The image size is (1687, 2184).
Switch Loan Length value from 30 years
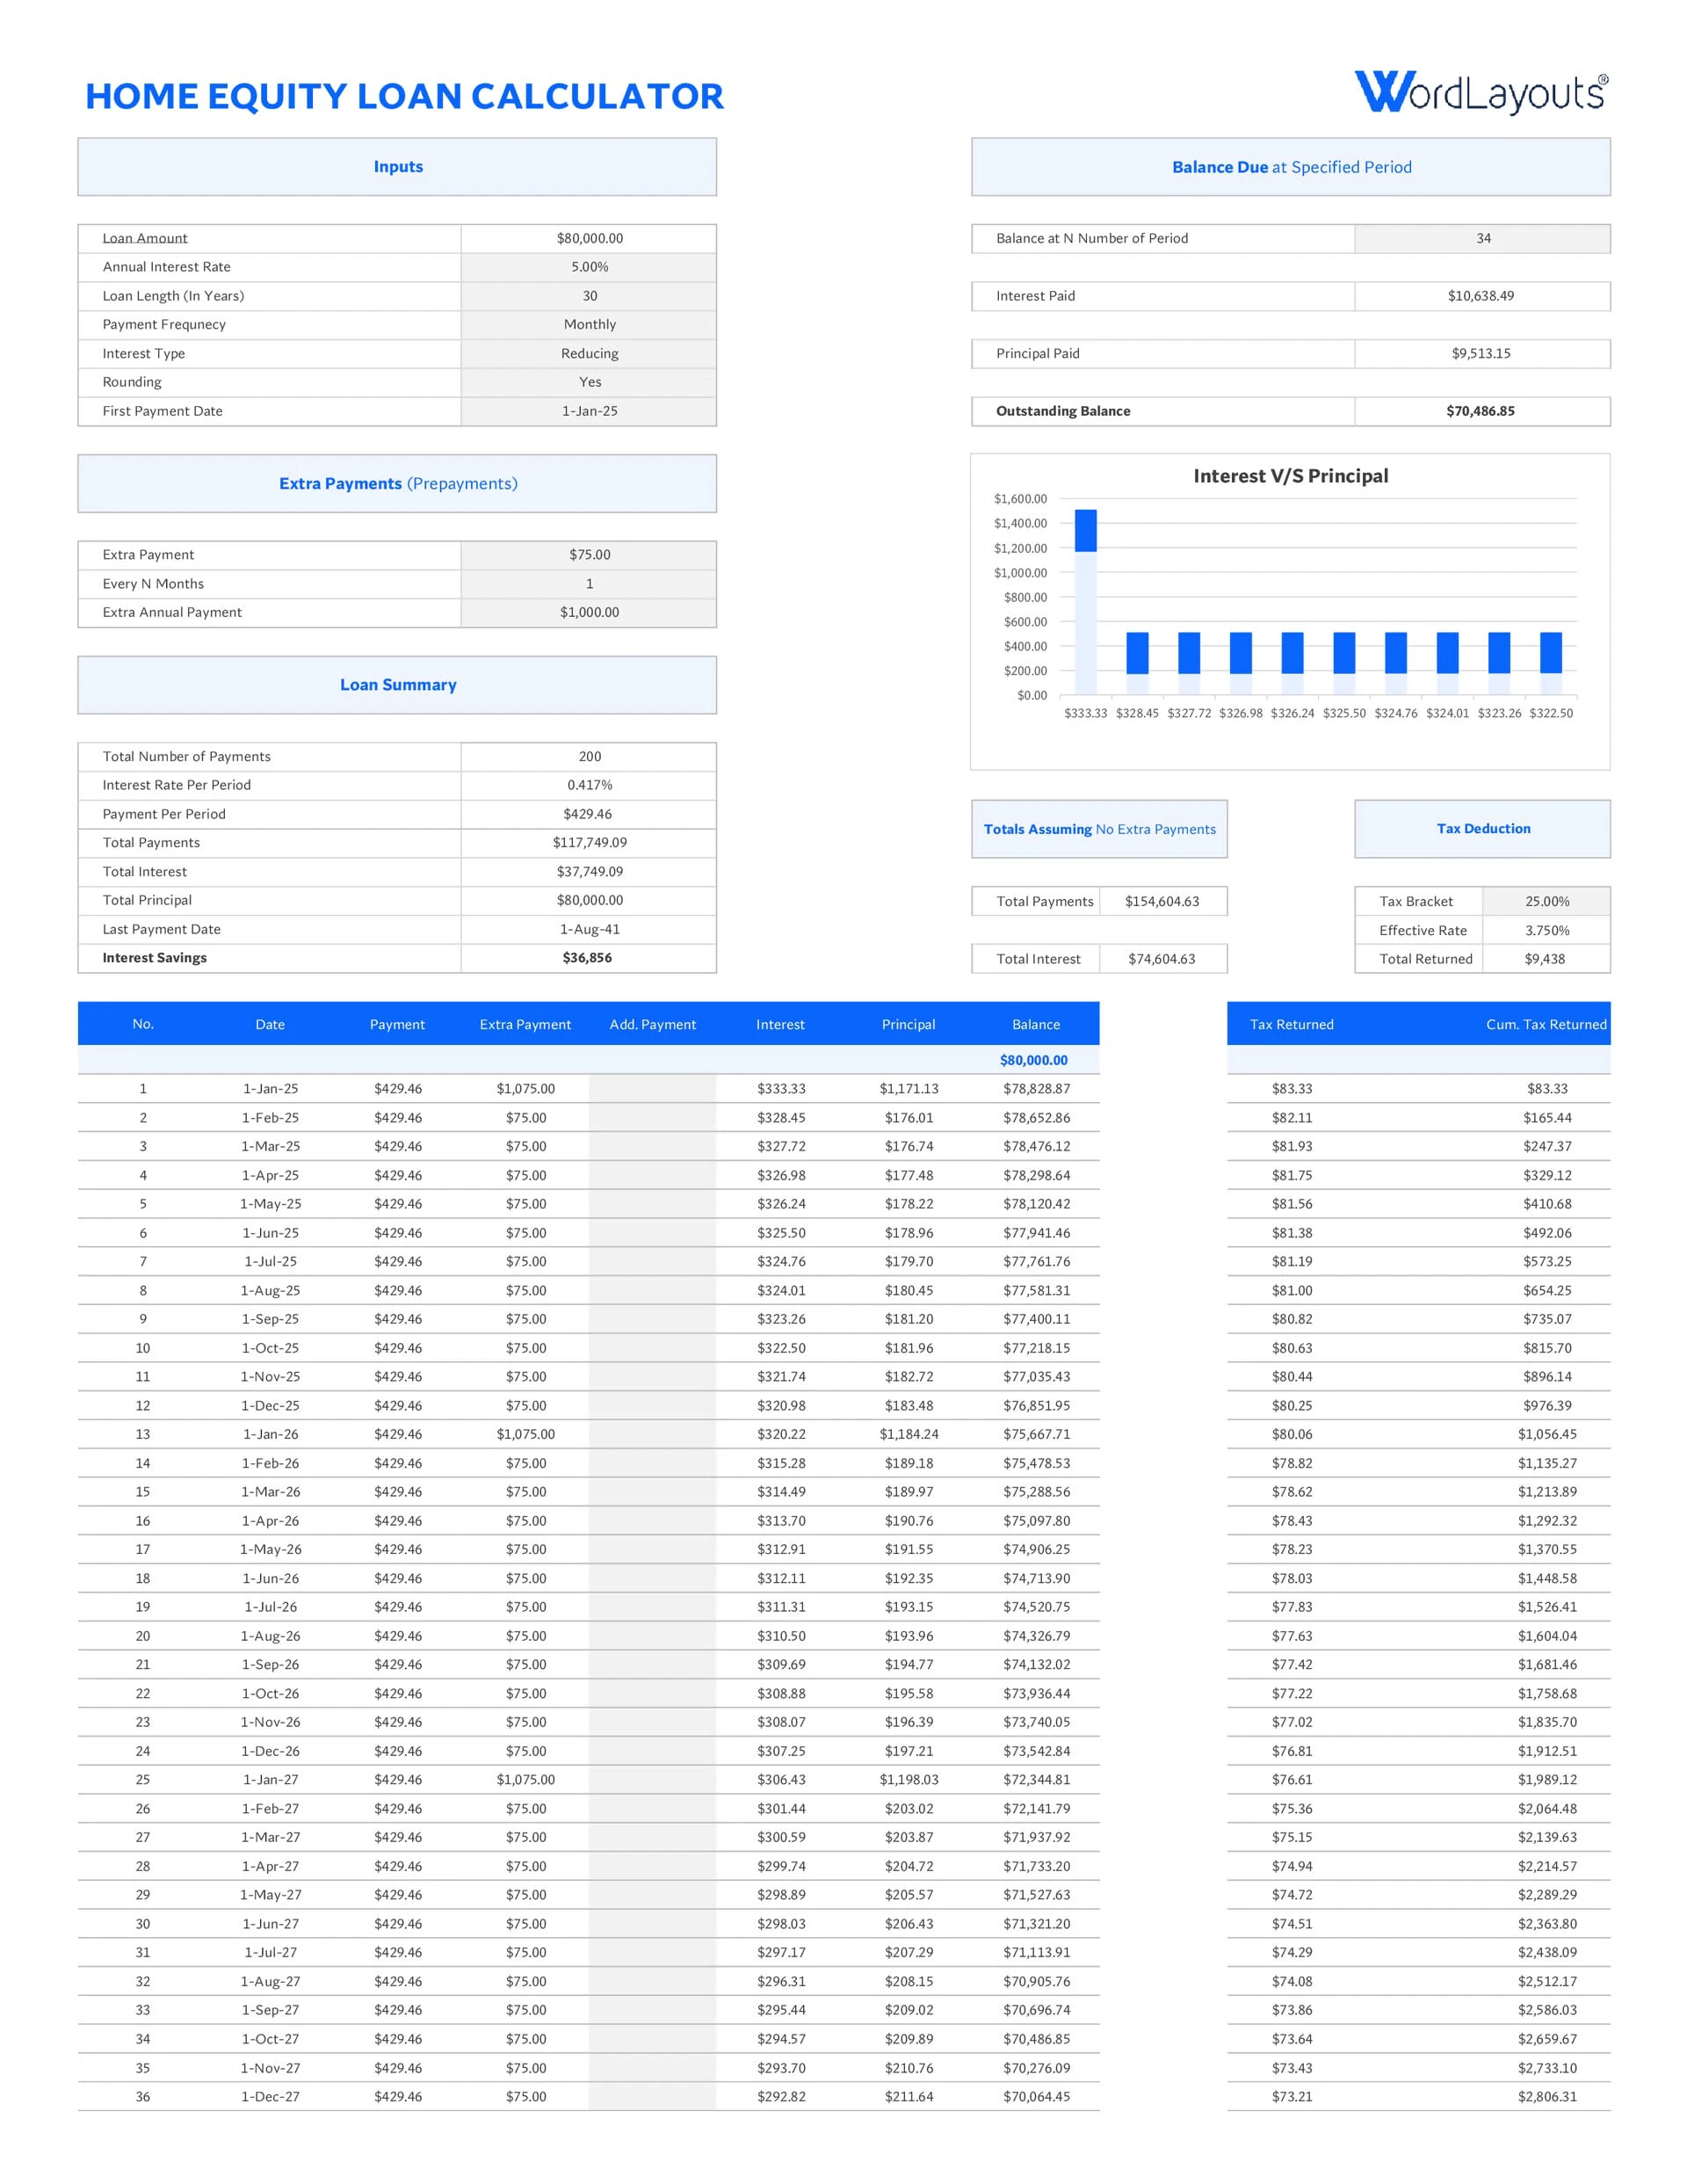(x=589, y=295)
